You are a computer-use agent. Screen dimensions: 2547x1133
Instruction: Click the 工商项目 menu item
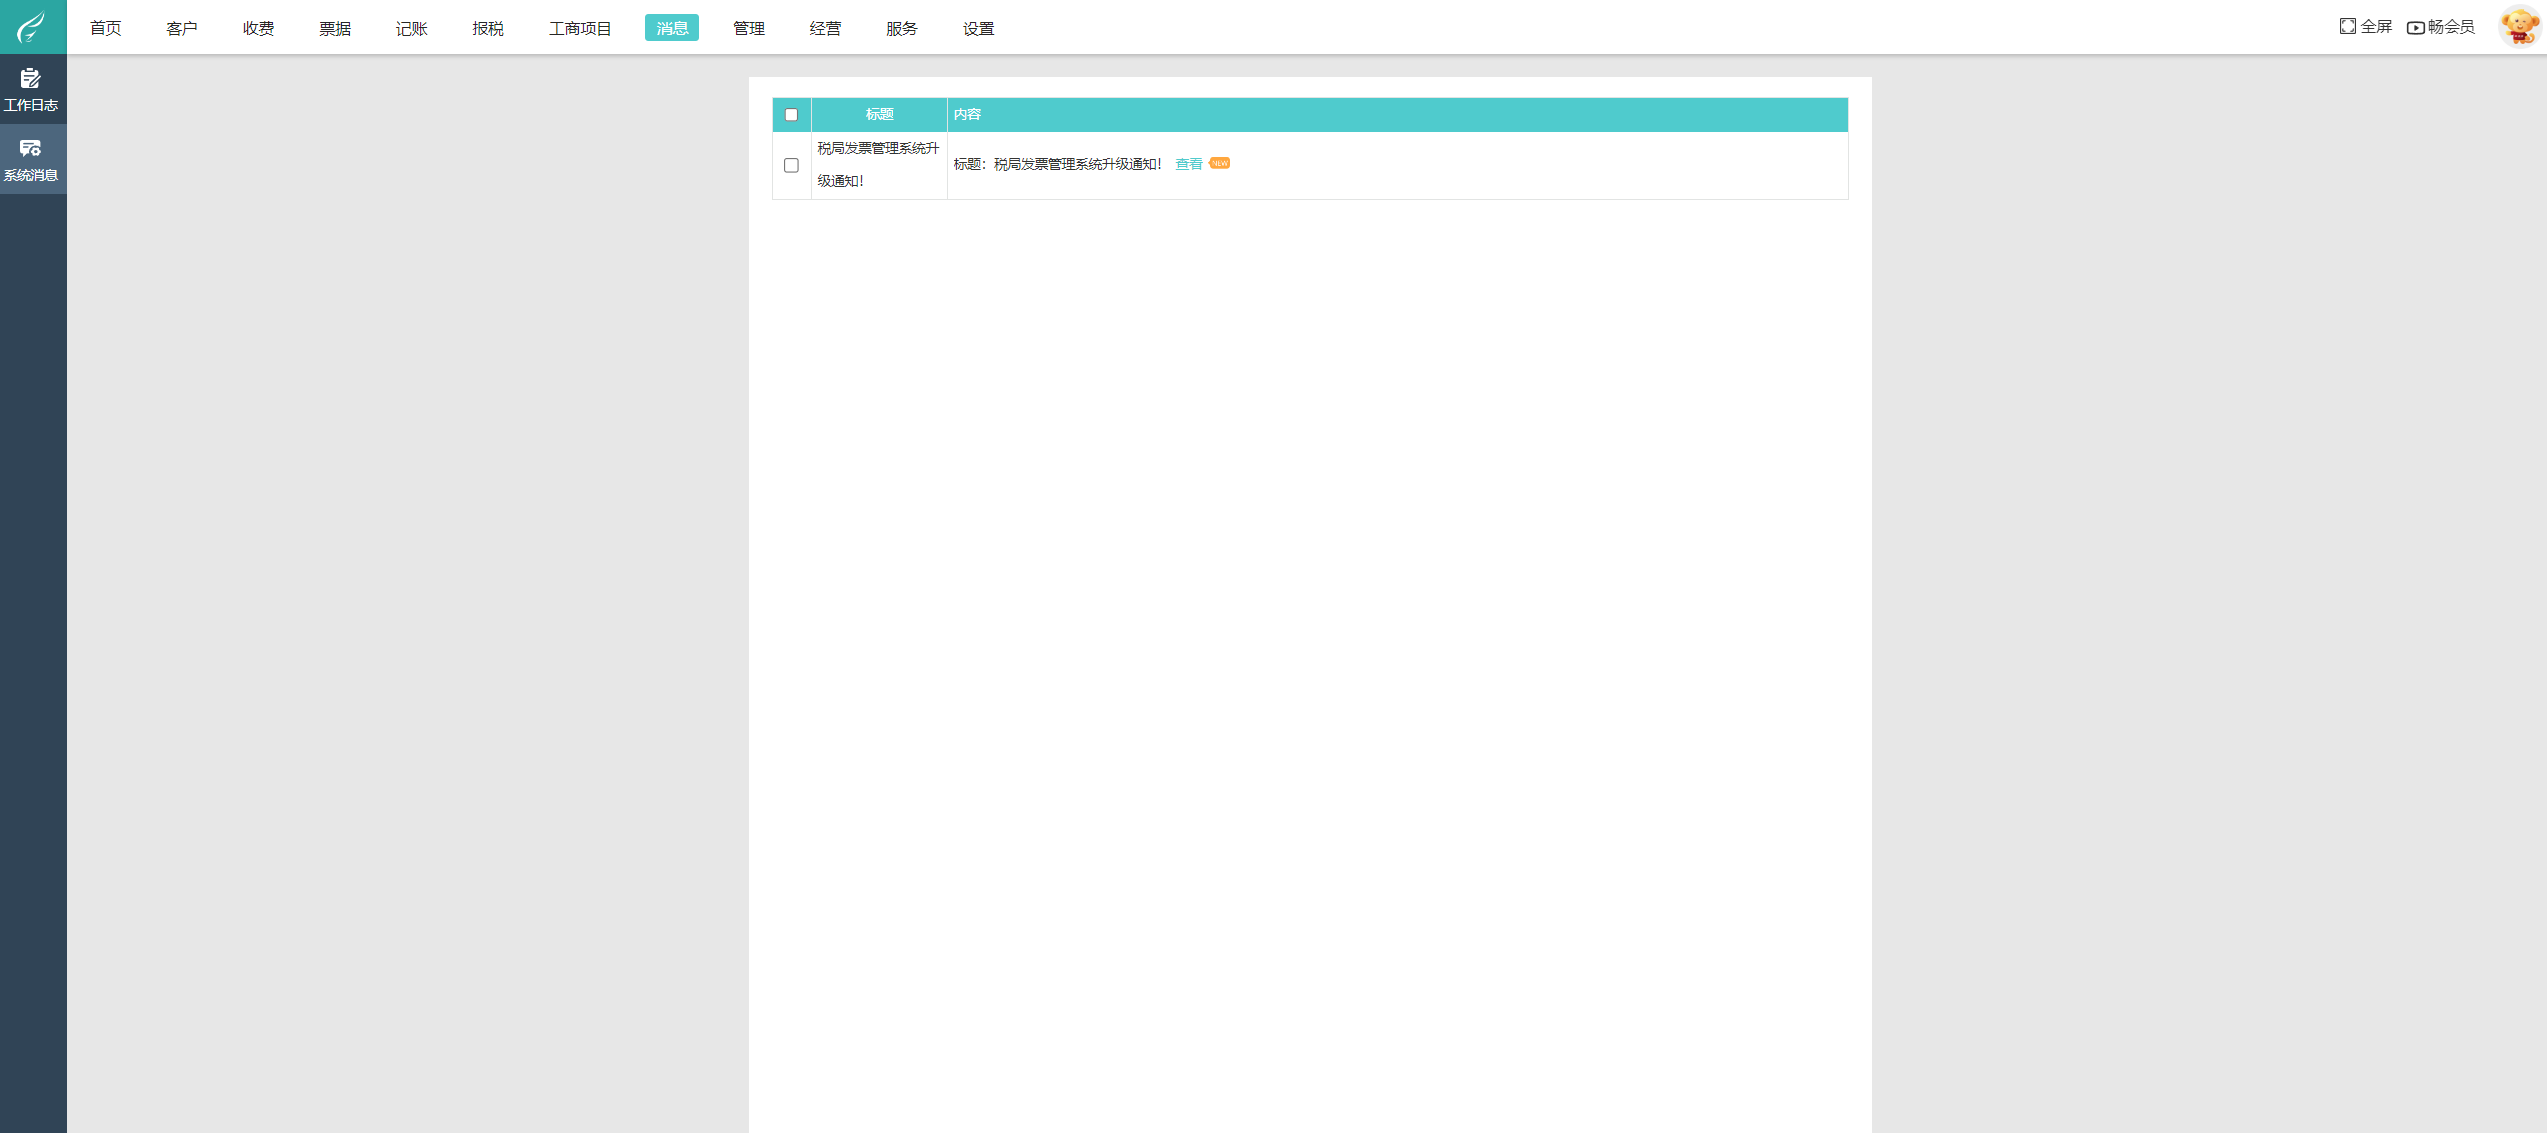click(x=580, y=28)
